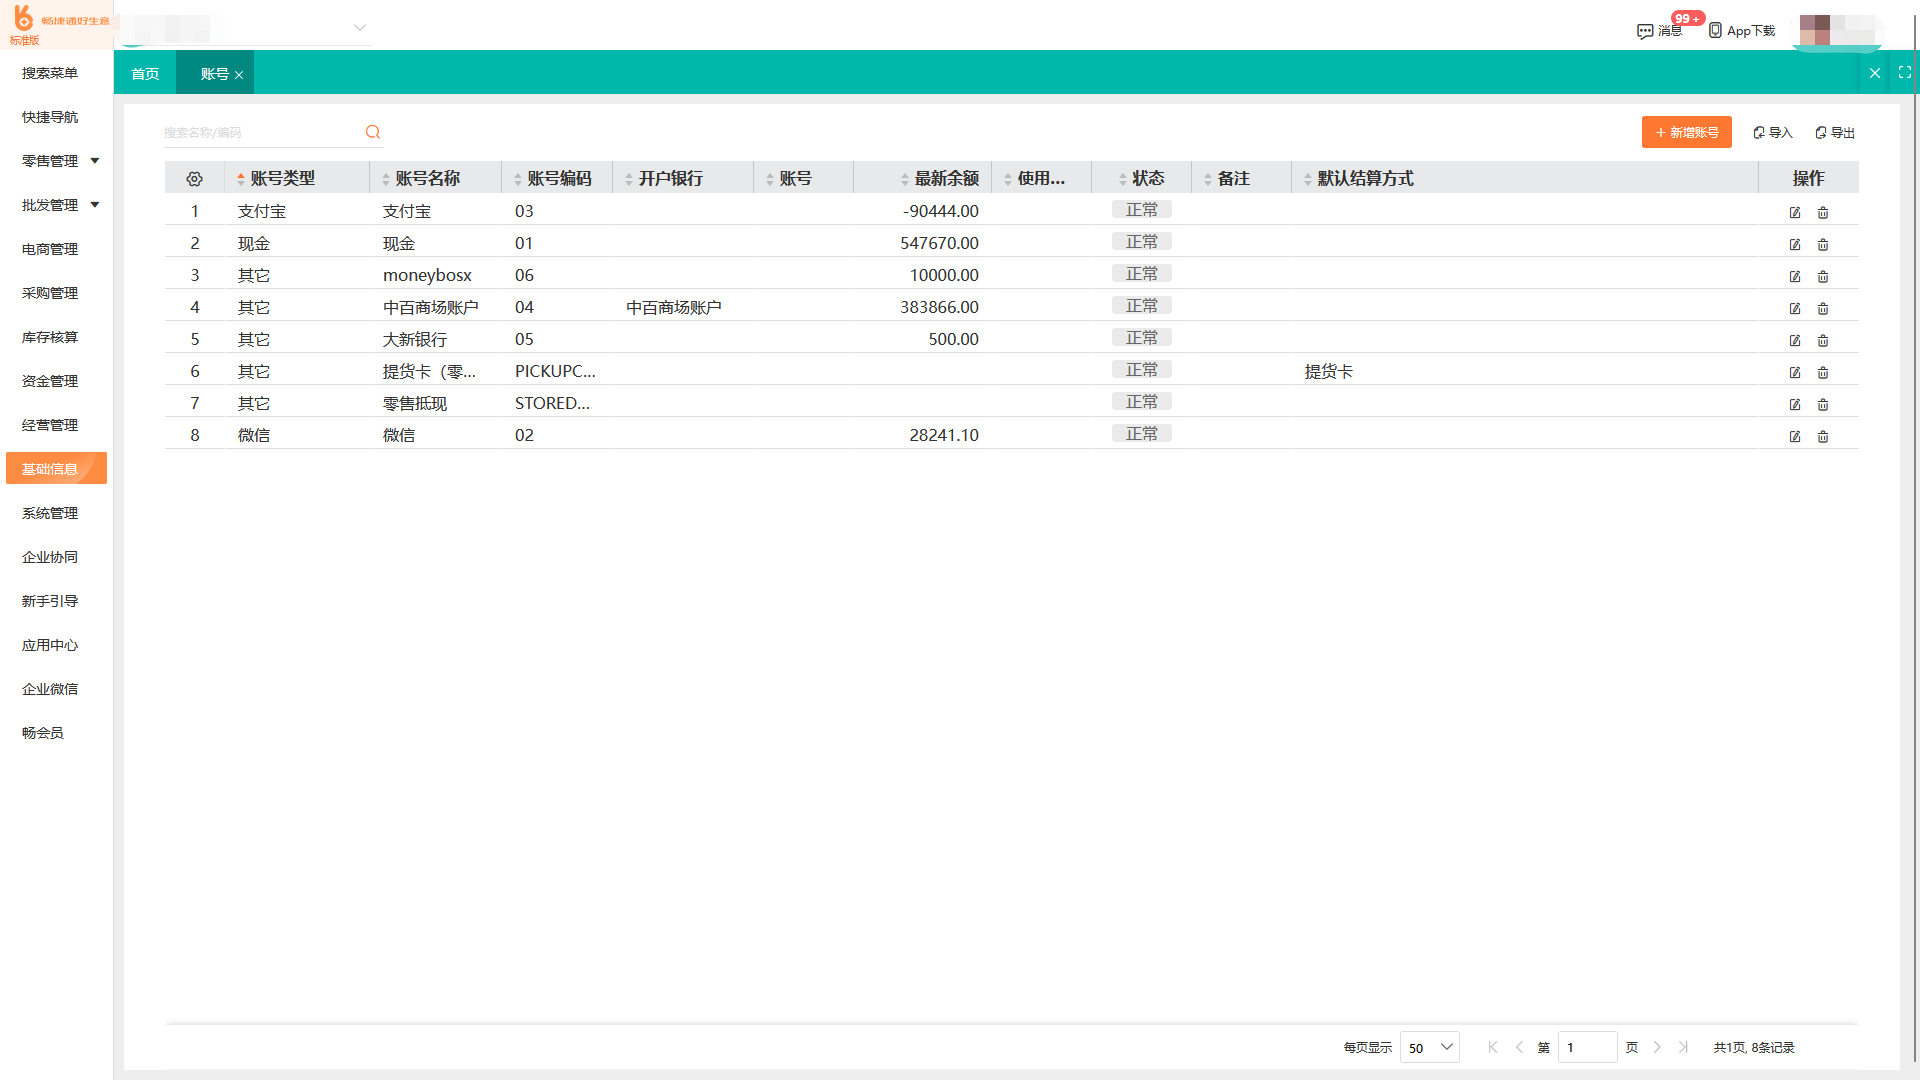Click 导入 import icon button

[1771, 131]
